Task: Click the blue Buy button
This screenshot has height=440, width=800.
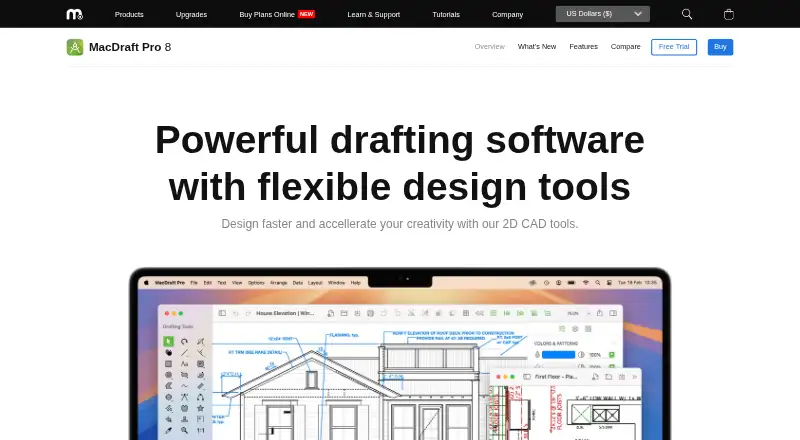Action: coord(720,47)
